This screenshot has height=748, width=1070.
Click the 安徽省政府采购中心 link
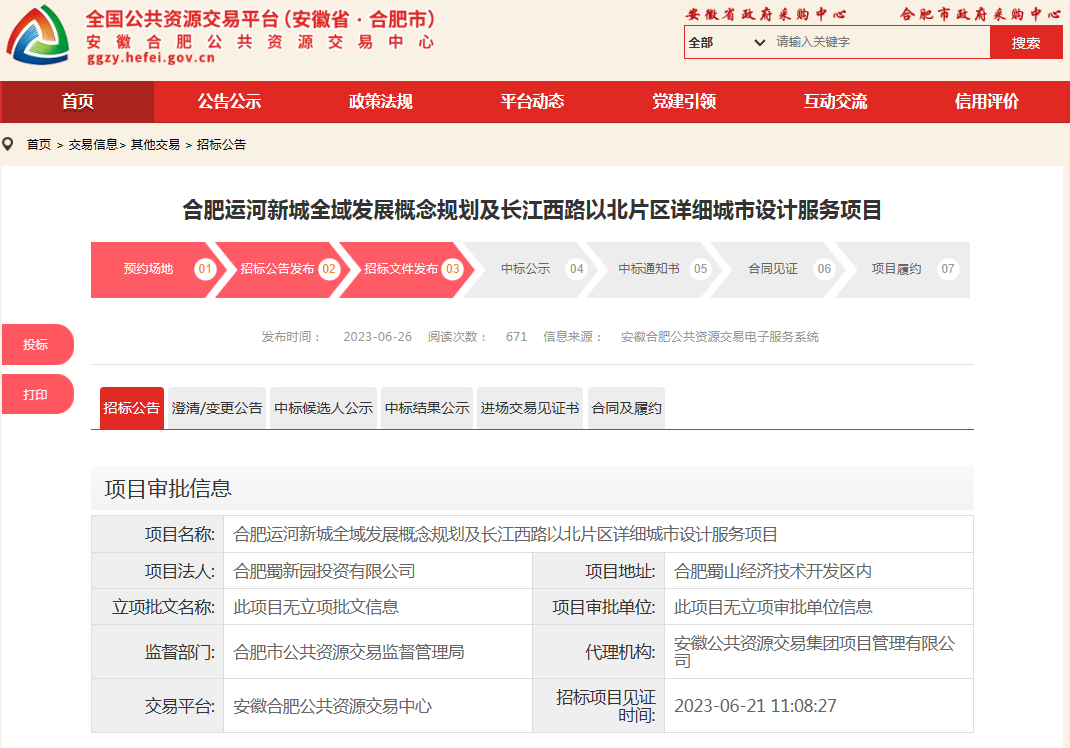[765, 14]
